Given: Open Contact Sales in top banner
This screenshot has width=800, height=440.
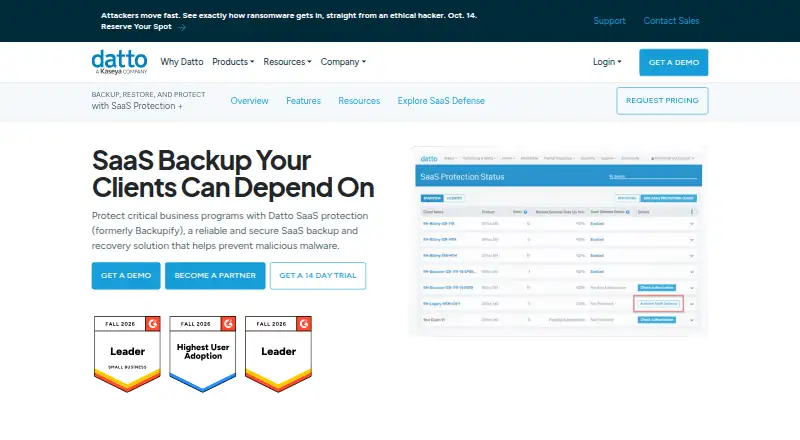Looking at the screenshot, I should [x=671, y=21].
